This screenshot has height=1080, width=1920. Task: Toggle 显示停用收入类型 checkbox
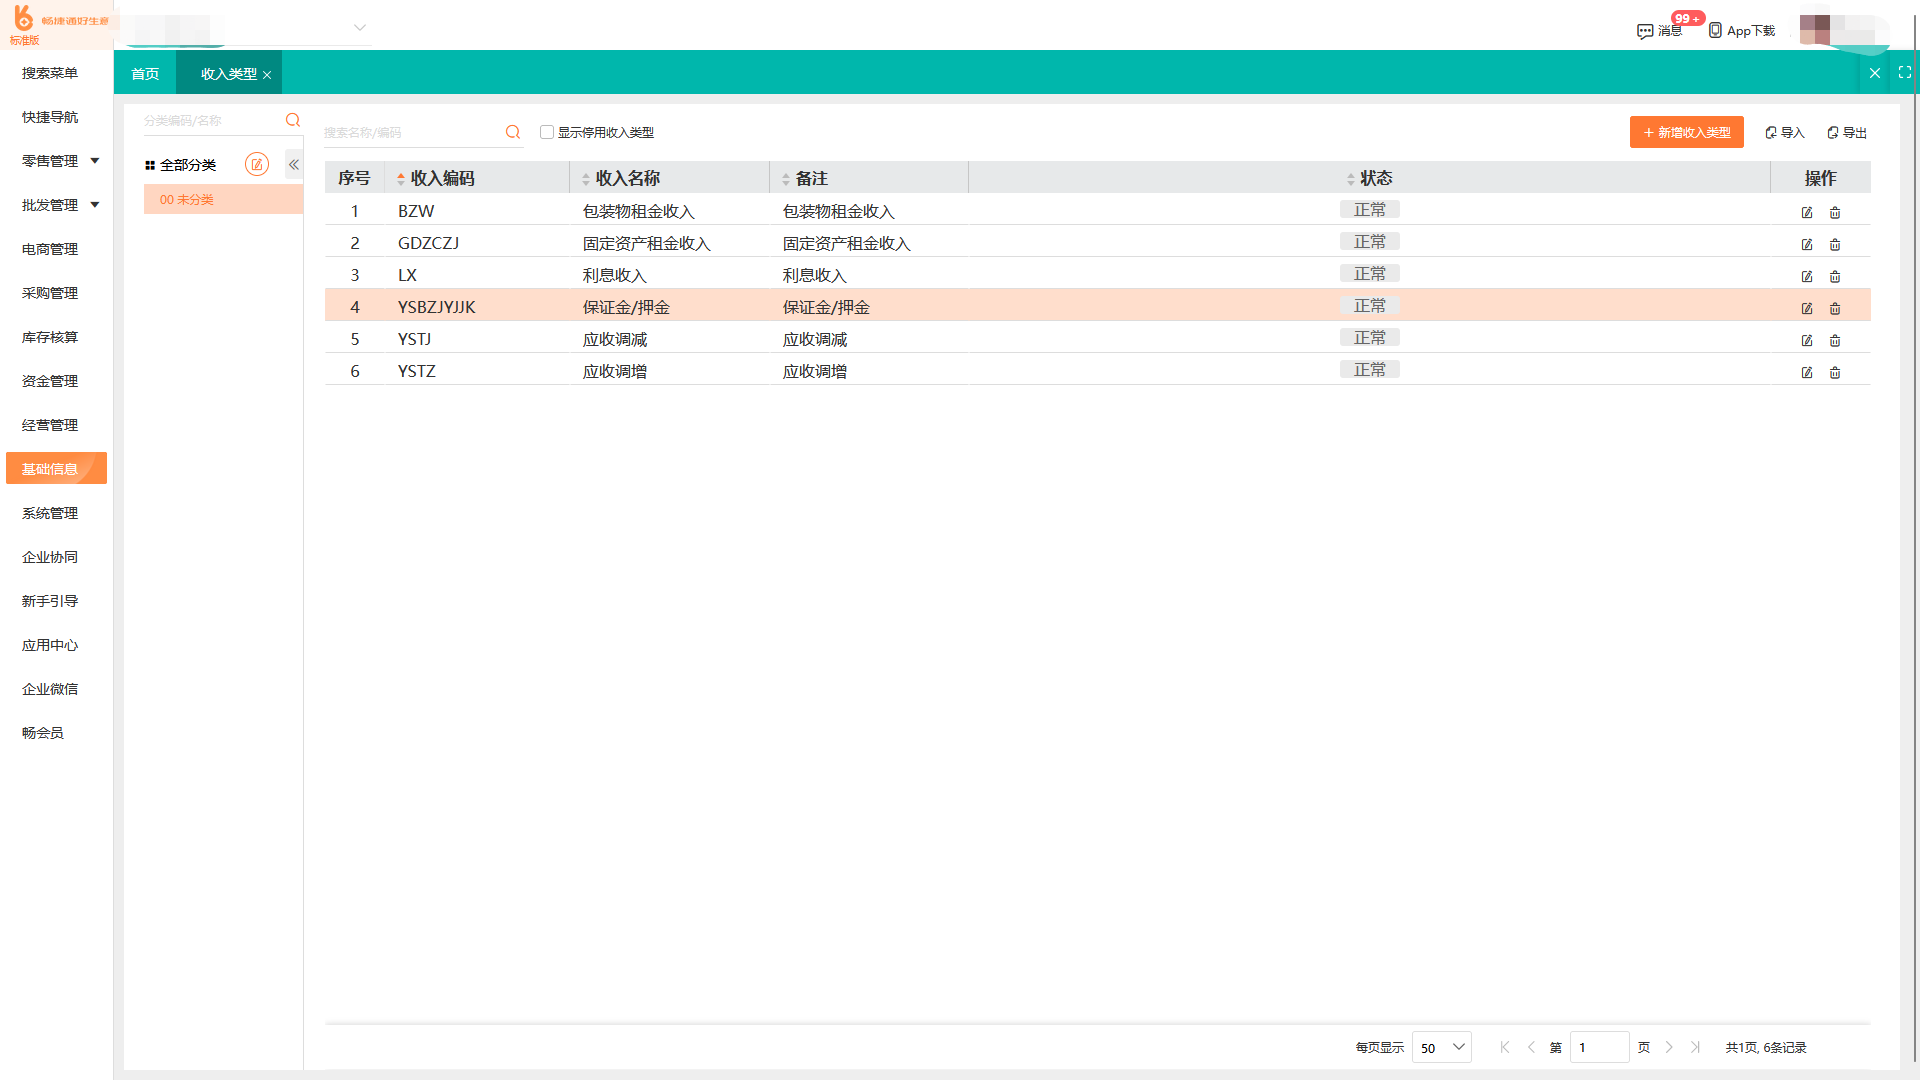point(546,132)
